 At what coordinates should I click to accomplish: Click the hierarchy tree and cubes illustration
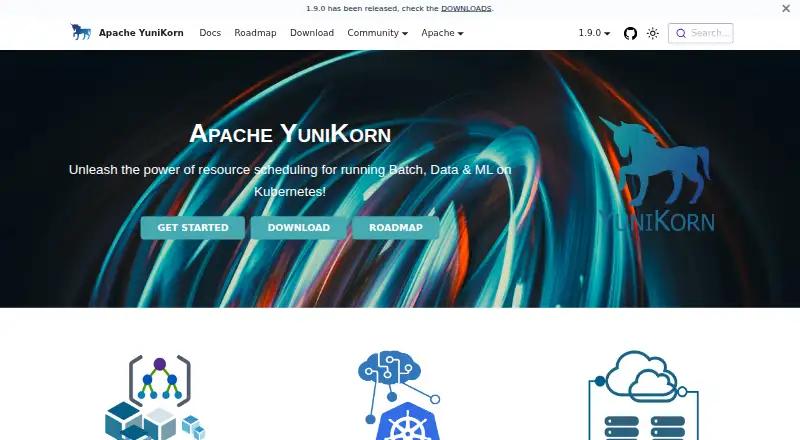point(156,397)
